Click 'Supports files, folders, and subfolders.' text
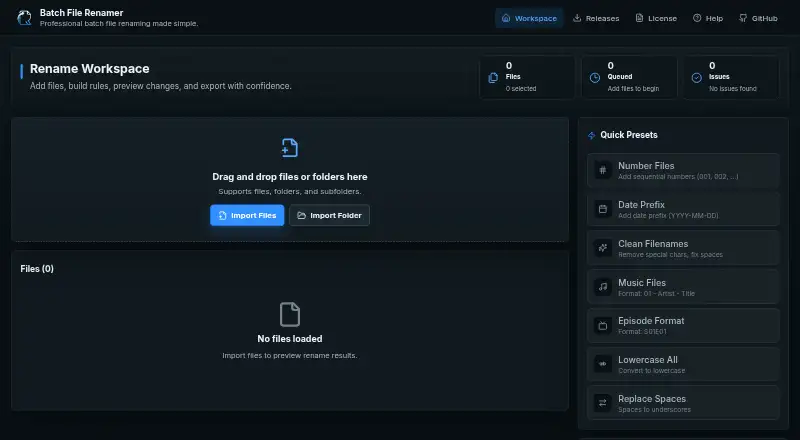 click(290, 191)
